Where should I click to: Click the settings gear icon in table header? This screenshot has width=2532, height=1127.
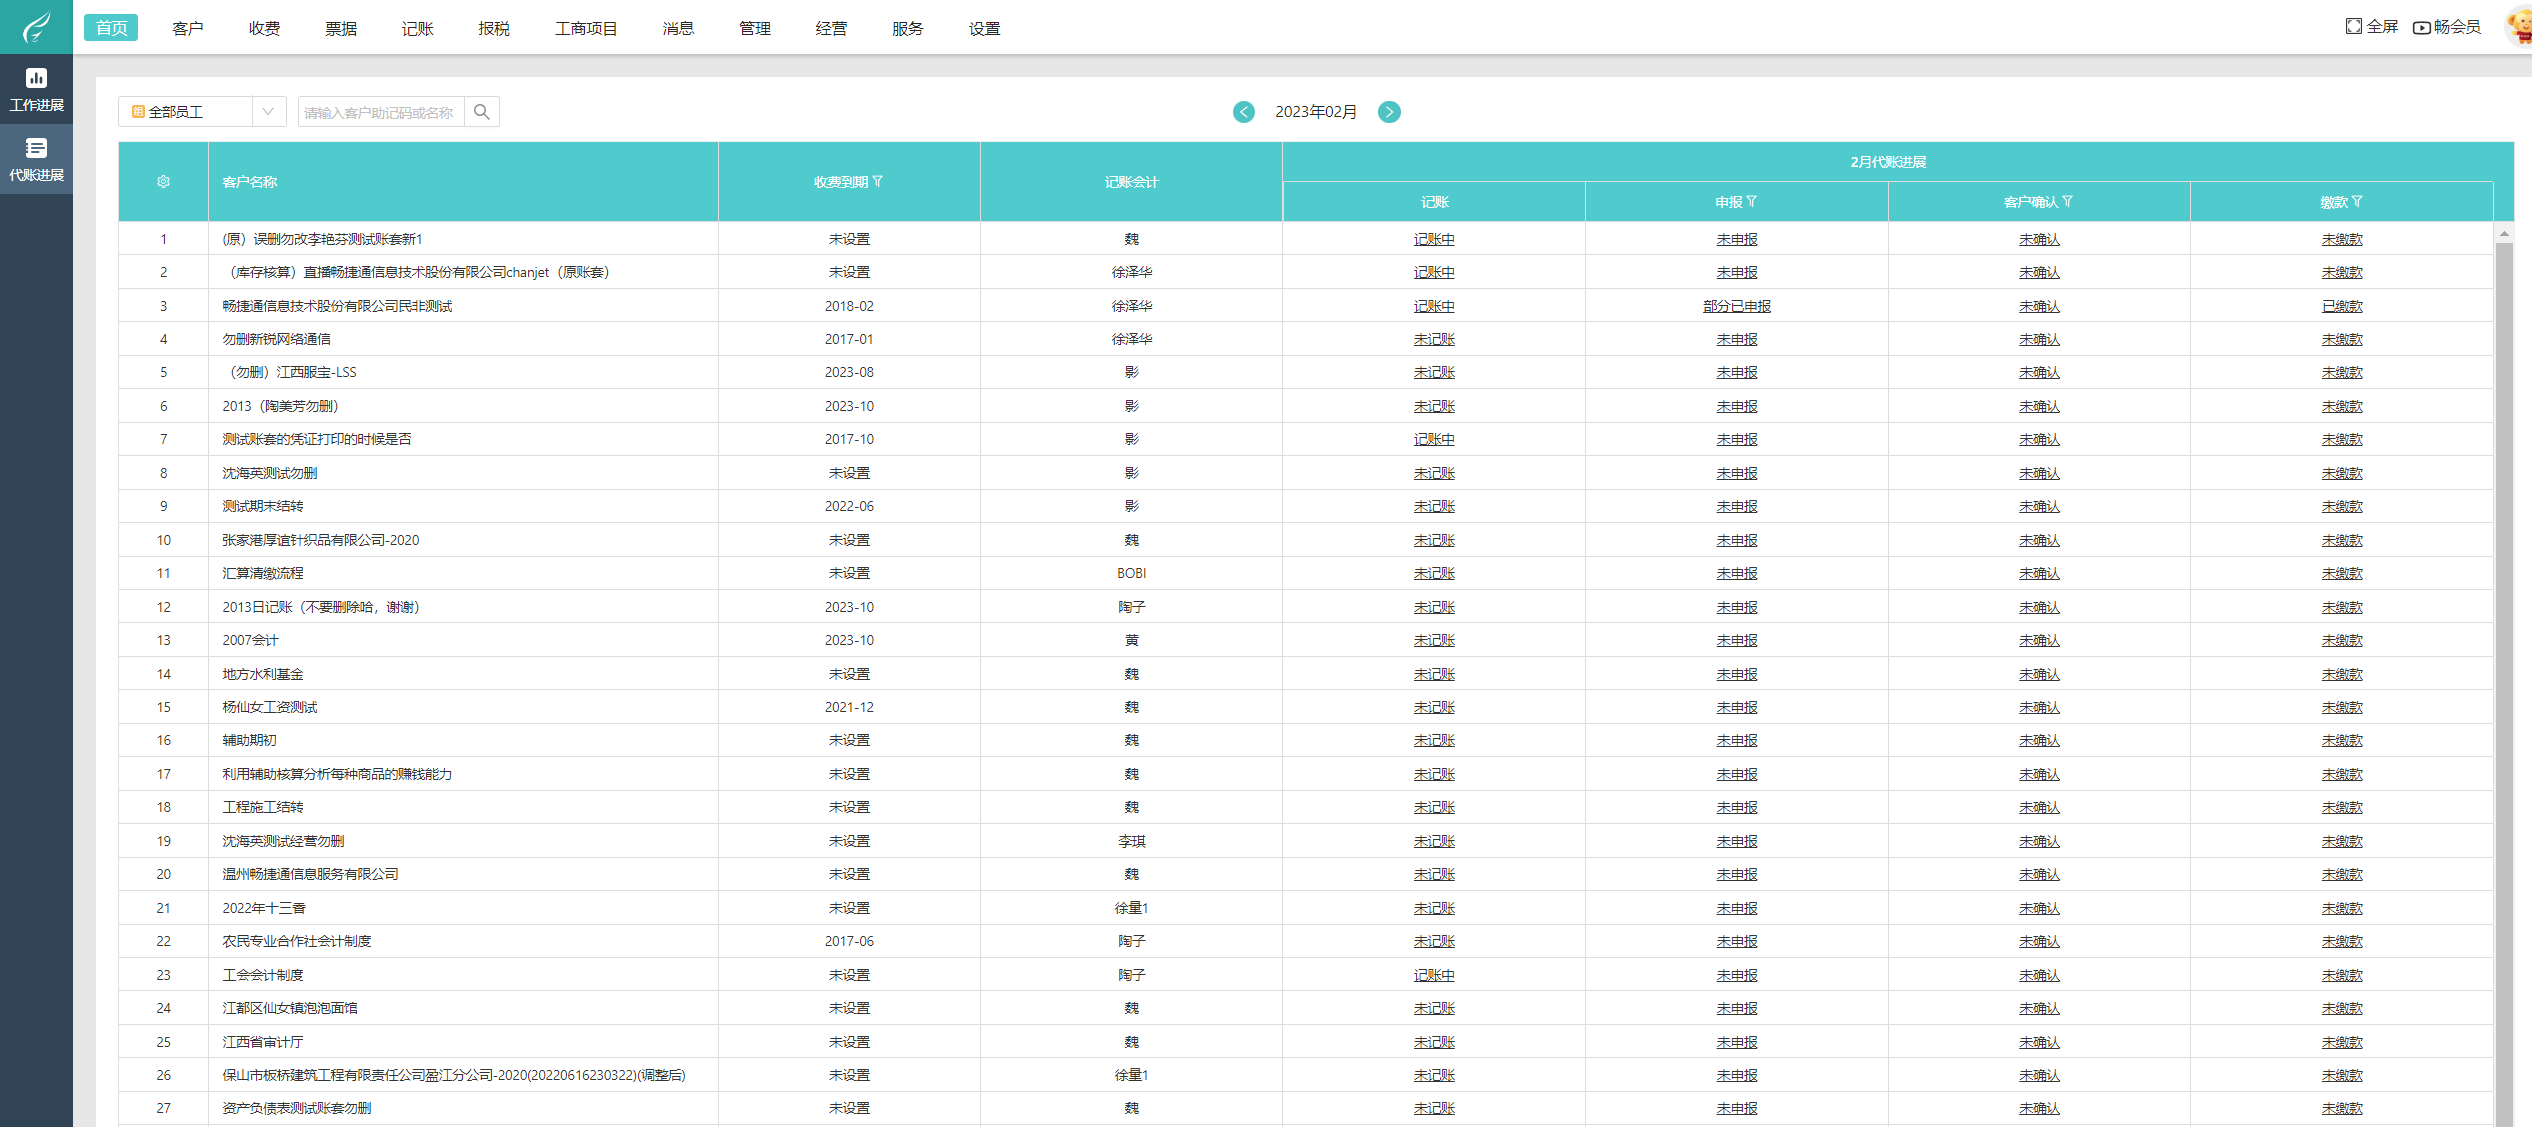coord(163,182)
